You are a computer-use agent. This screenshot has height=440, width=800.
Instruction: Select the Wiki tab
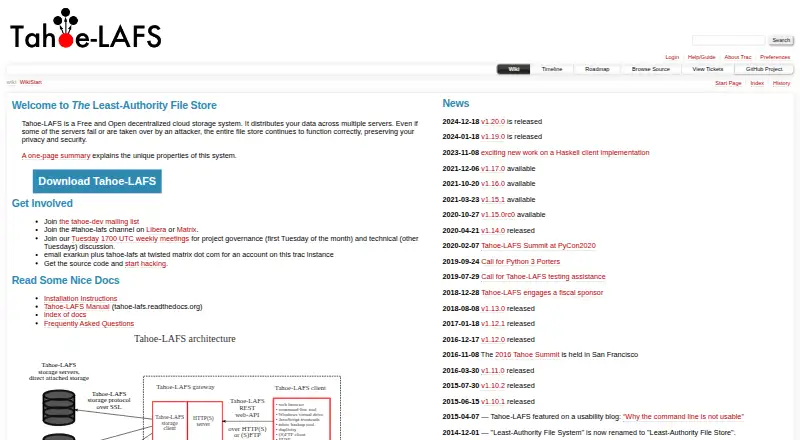click(x=514, y=69)
